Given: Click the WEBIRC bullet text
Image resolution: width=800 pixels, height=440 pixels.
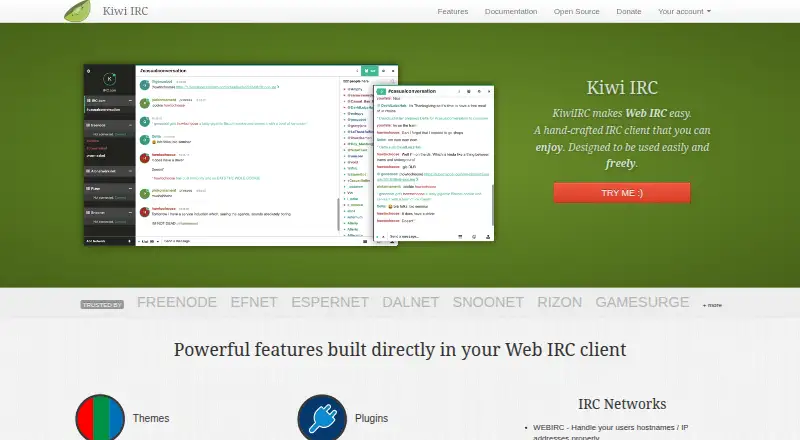Looking at the screenshot, I should pyautogui.click(x=611, y=432).
